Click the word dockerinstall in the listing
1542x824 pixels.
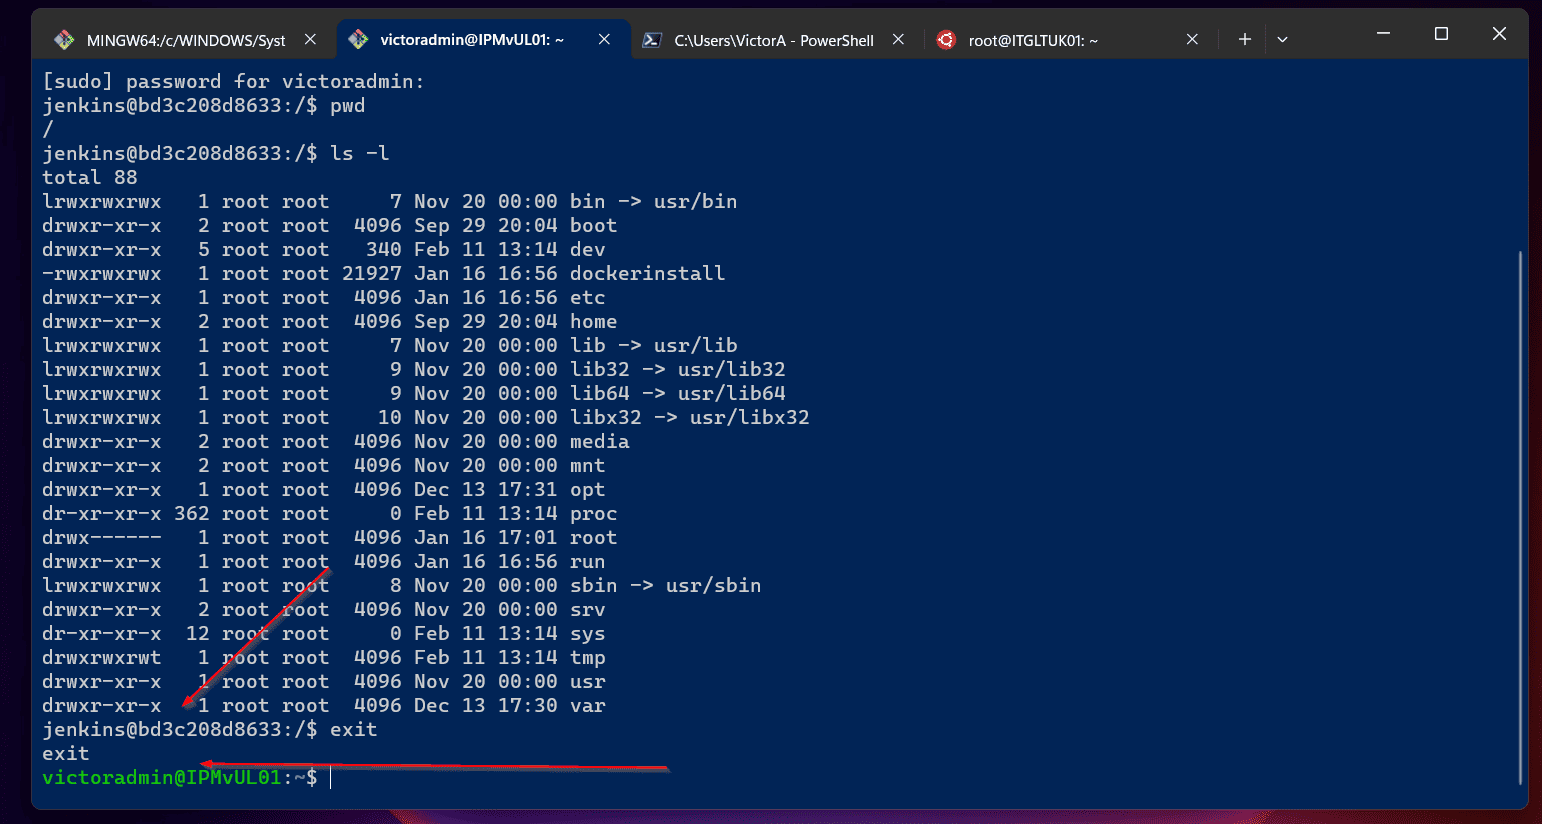click(647, 273)
